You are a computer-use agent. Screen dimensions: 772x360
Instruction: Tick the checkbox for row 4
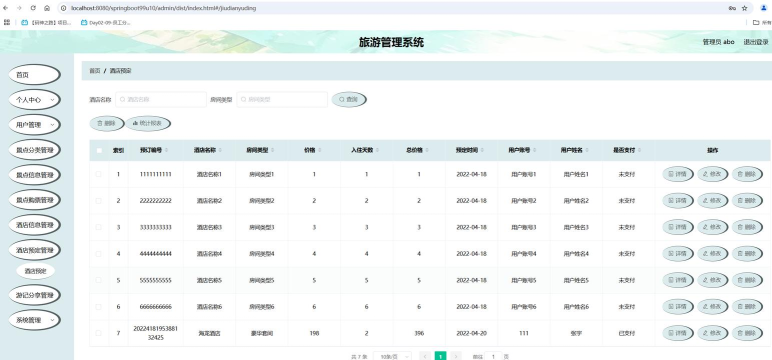point(98,254)
